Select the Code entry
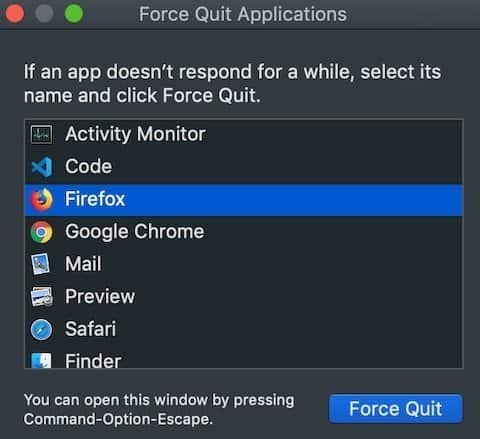The width and height of the screenshot is (480, 439). click(x=244, y=167)
